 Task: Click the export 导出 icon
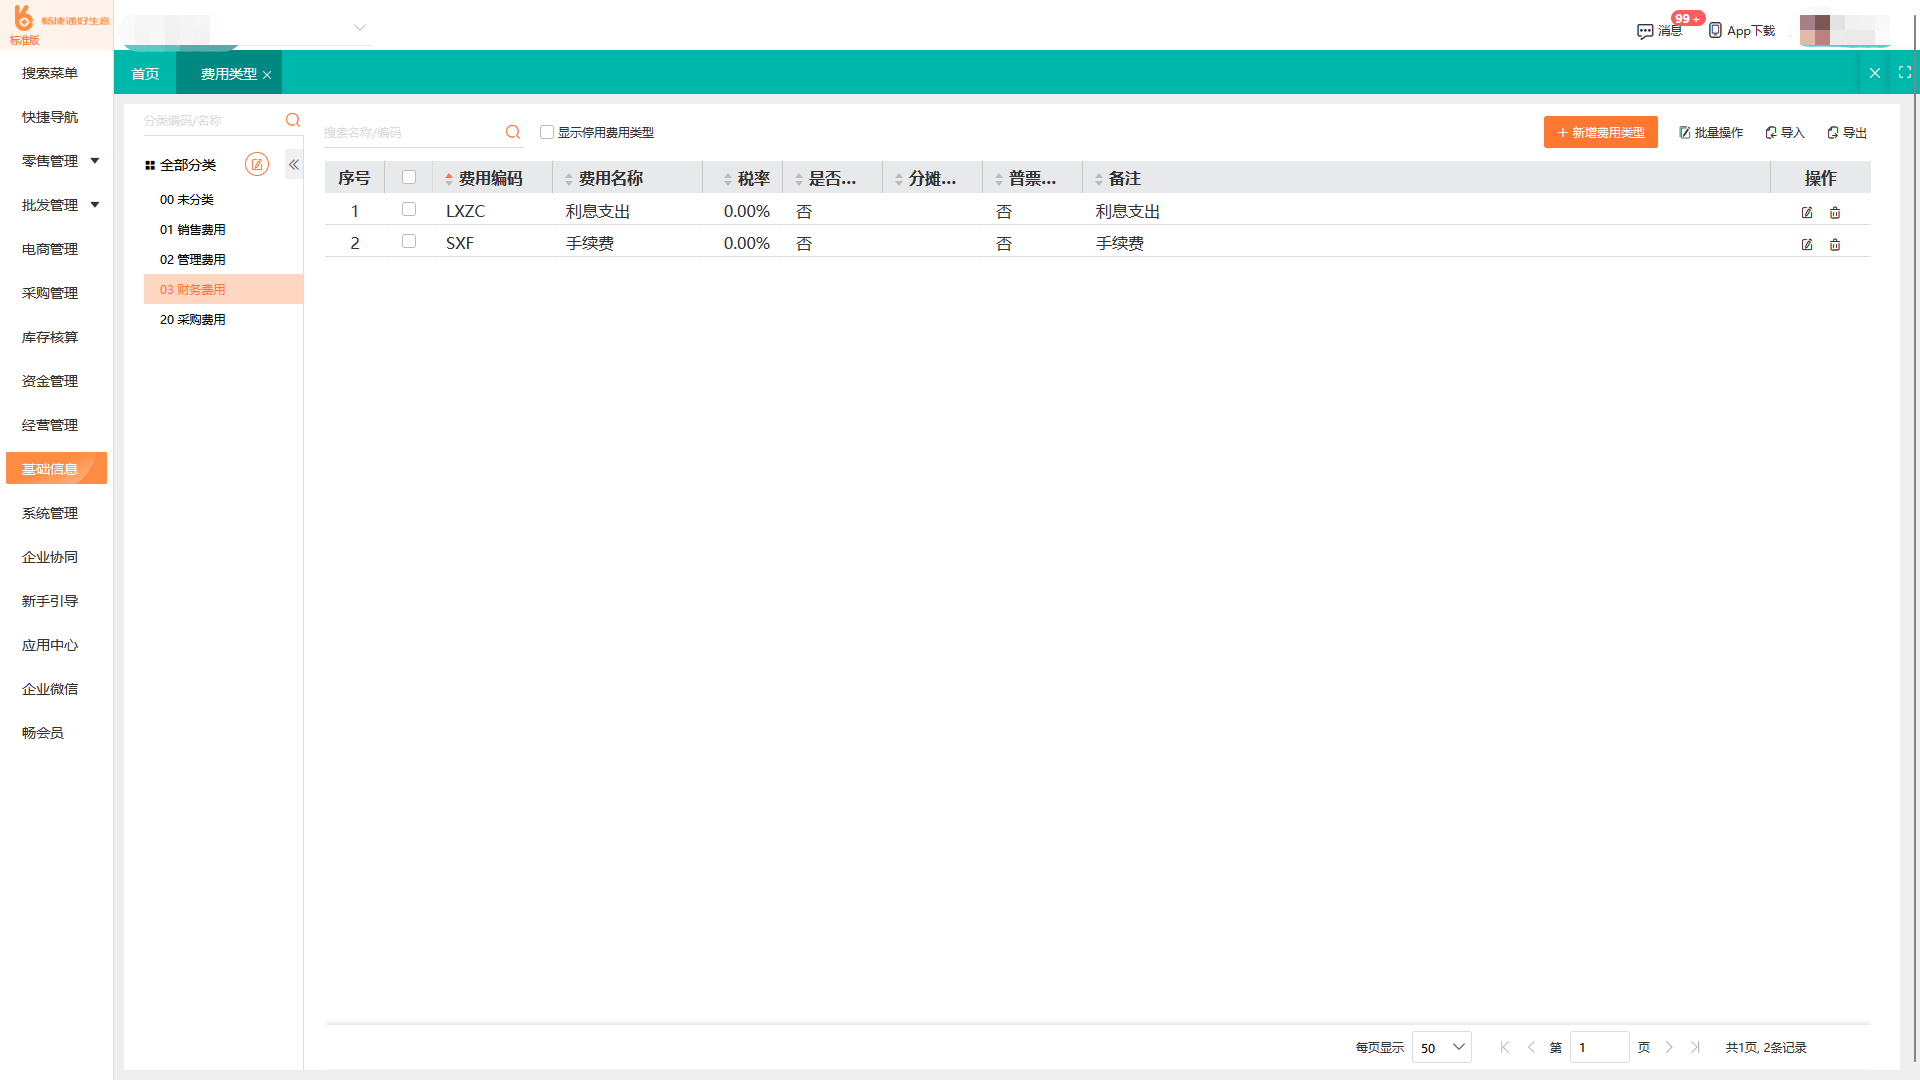pyautogui.click(x=1847, y=131)
